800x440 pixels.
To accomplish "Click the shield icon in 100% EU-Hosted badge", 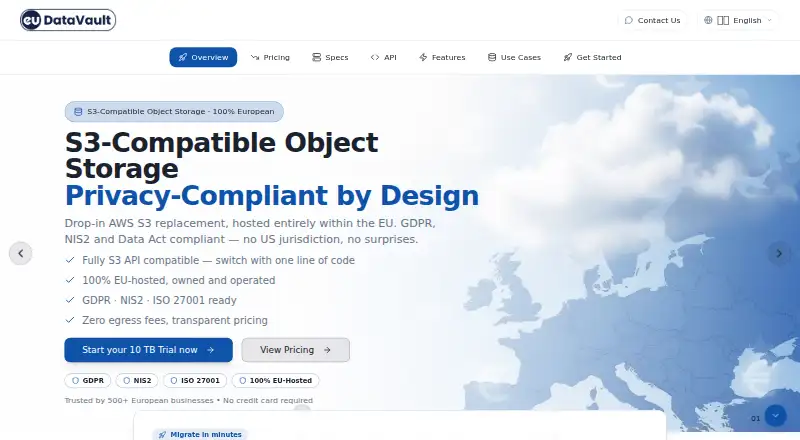I will [242, 381].
